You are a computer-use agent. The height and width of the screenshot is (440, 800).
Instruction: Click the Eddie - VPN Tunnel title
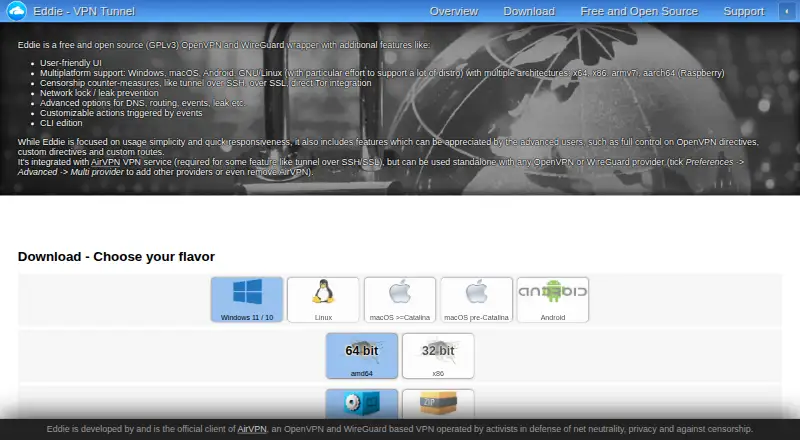click(84, 11)
